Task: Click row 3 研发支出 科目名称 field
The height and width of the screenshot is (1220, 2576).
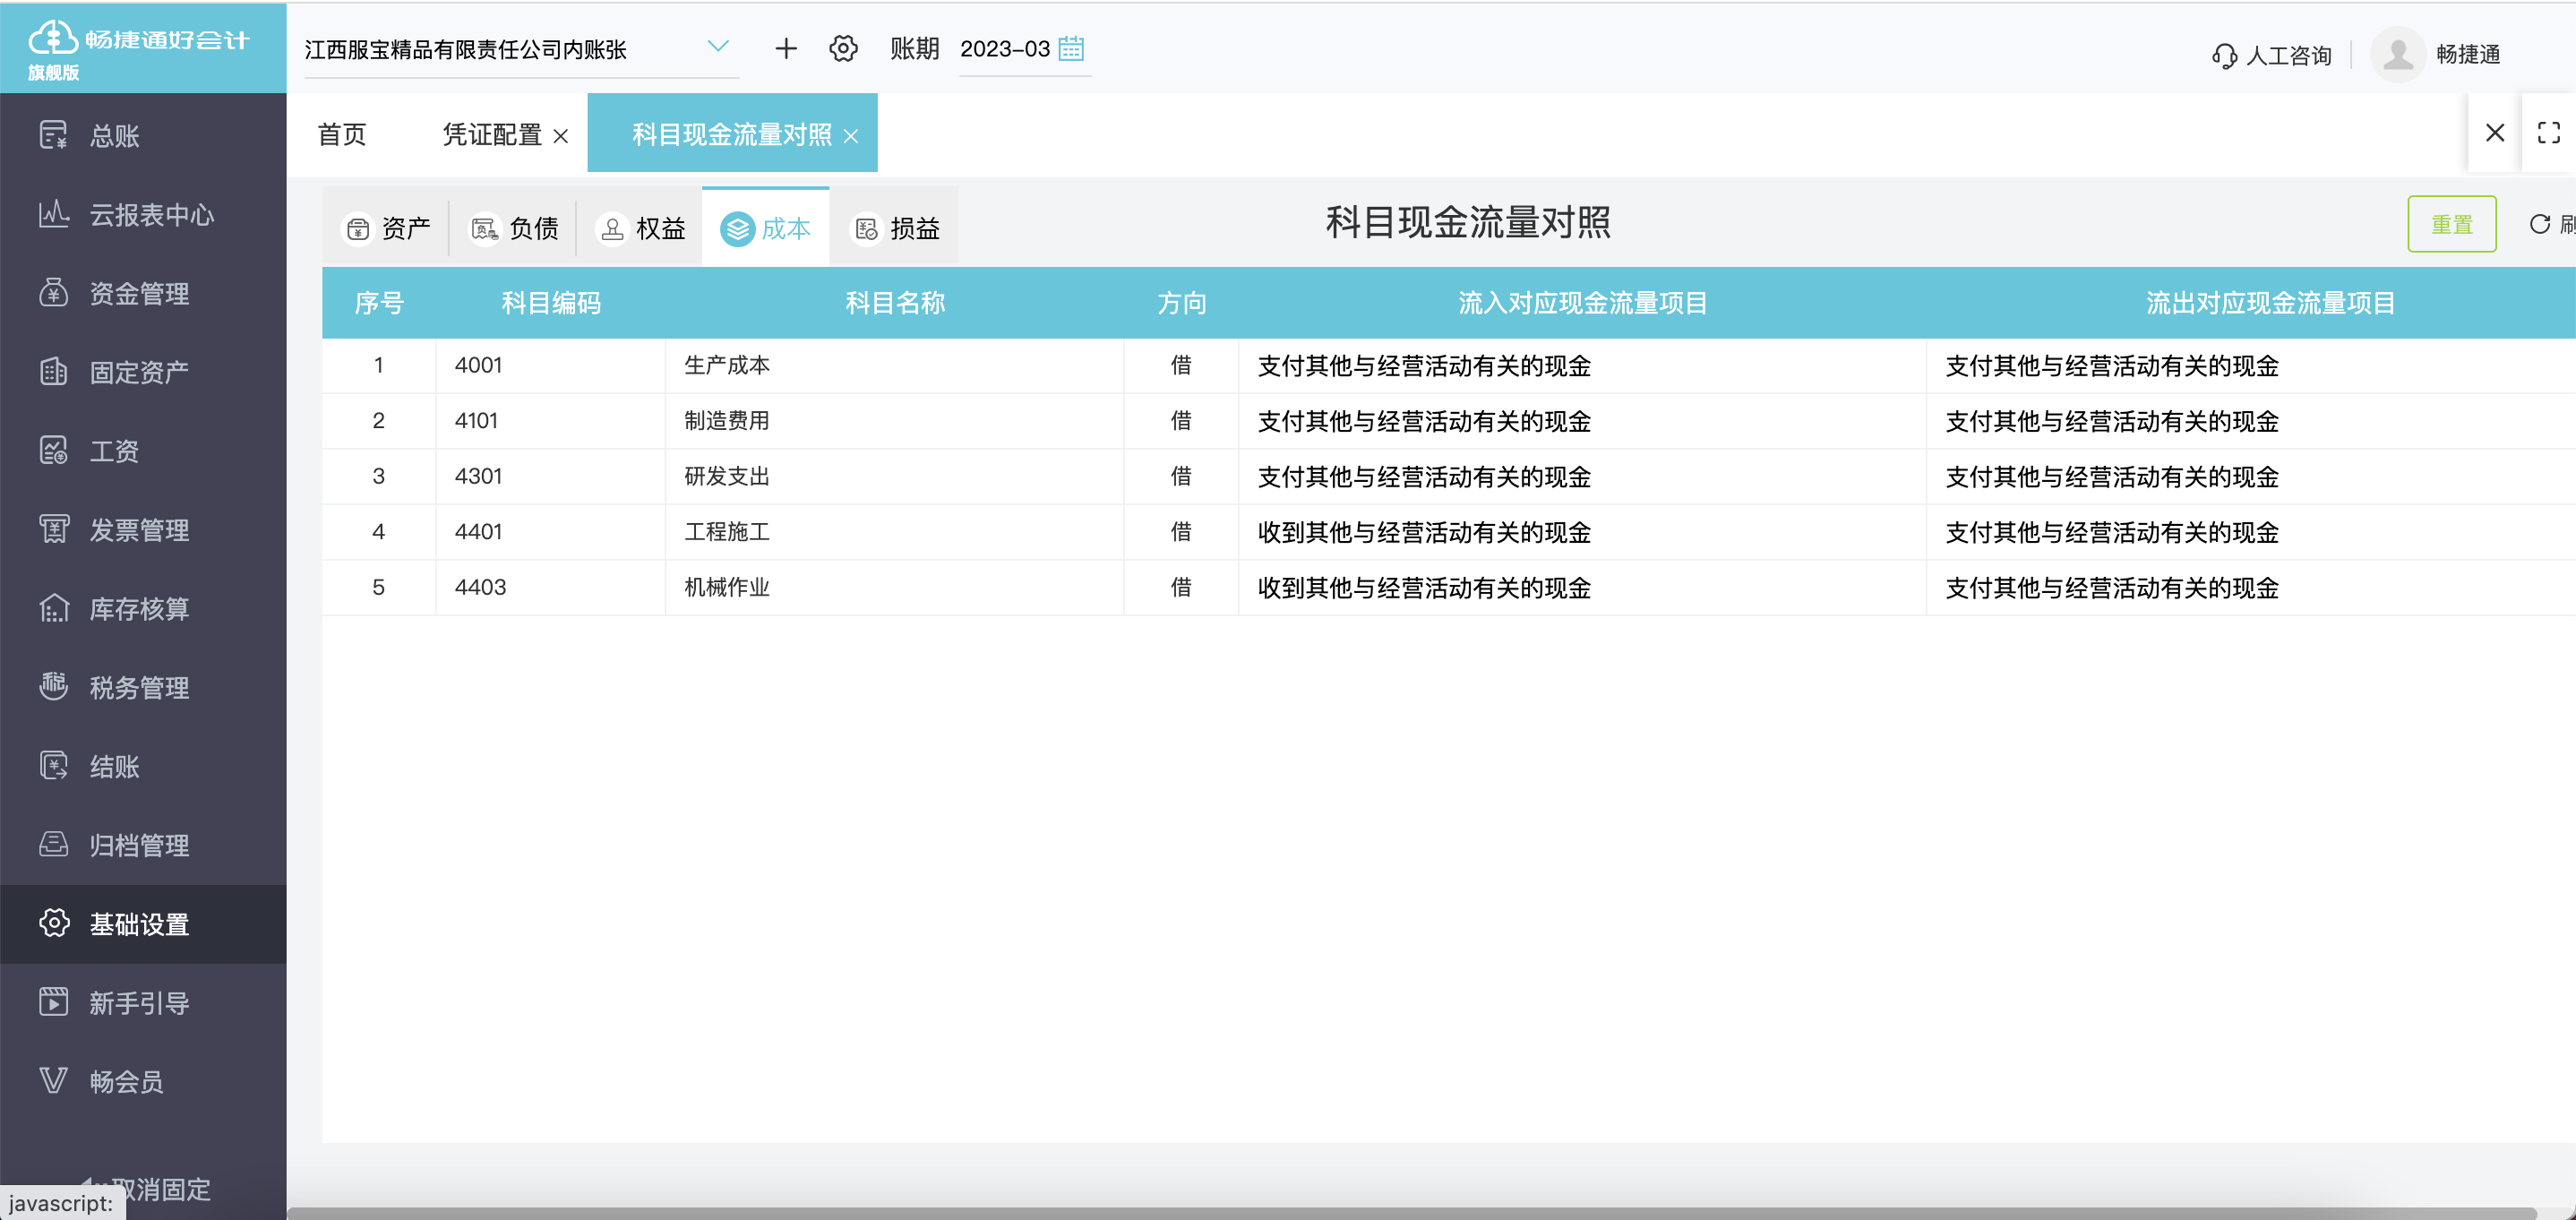Action: (x=896, y=477)
